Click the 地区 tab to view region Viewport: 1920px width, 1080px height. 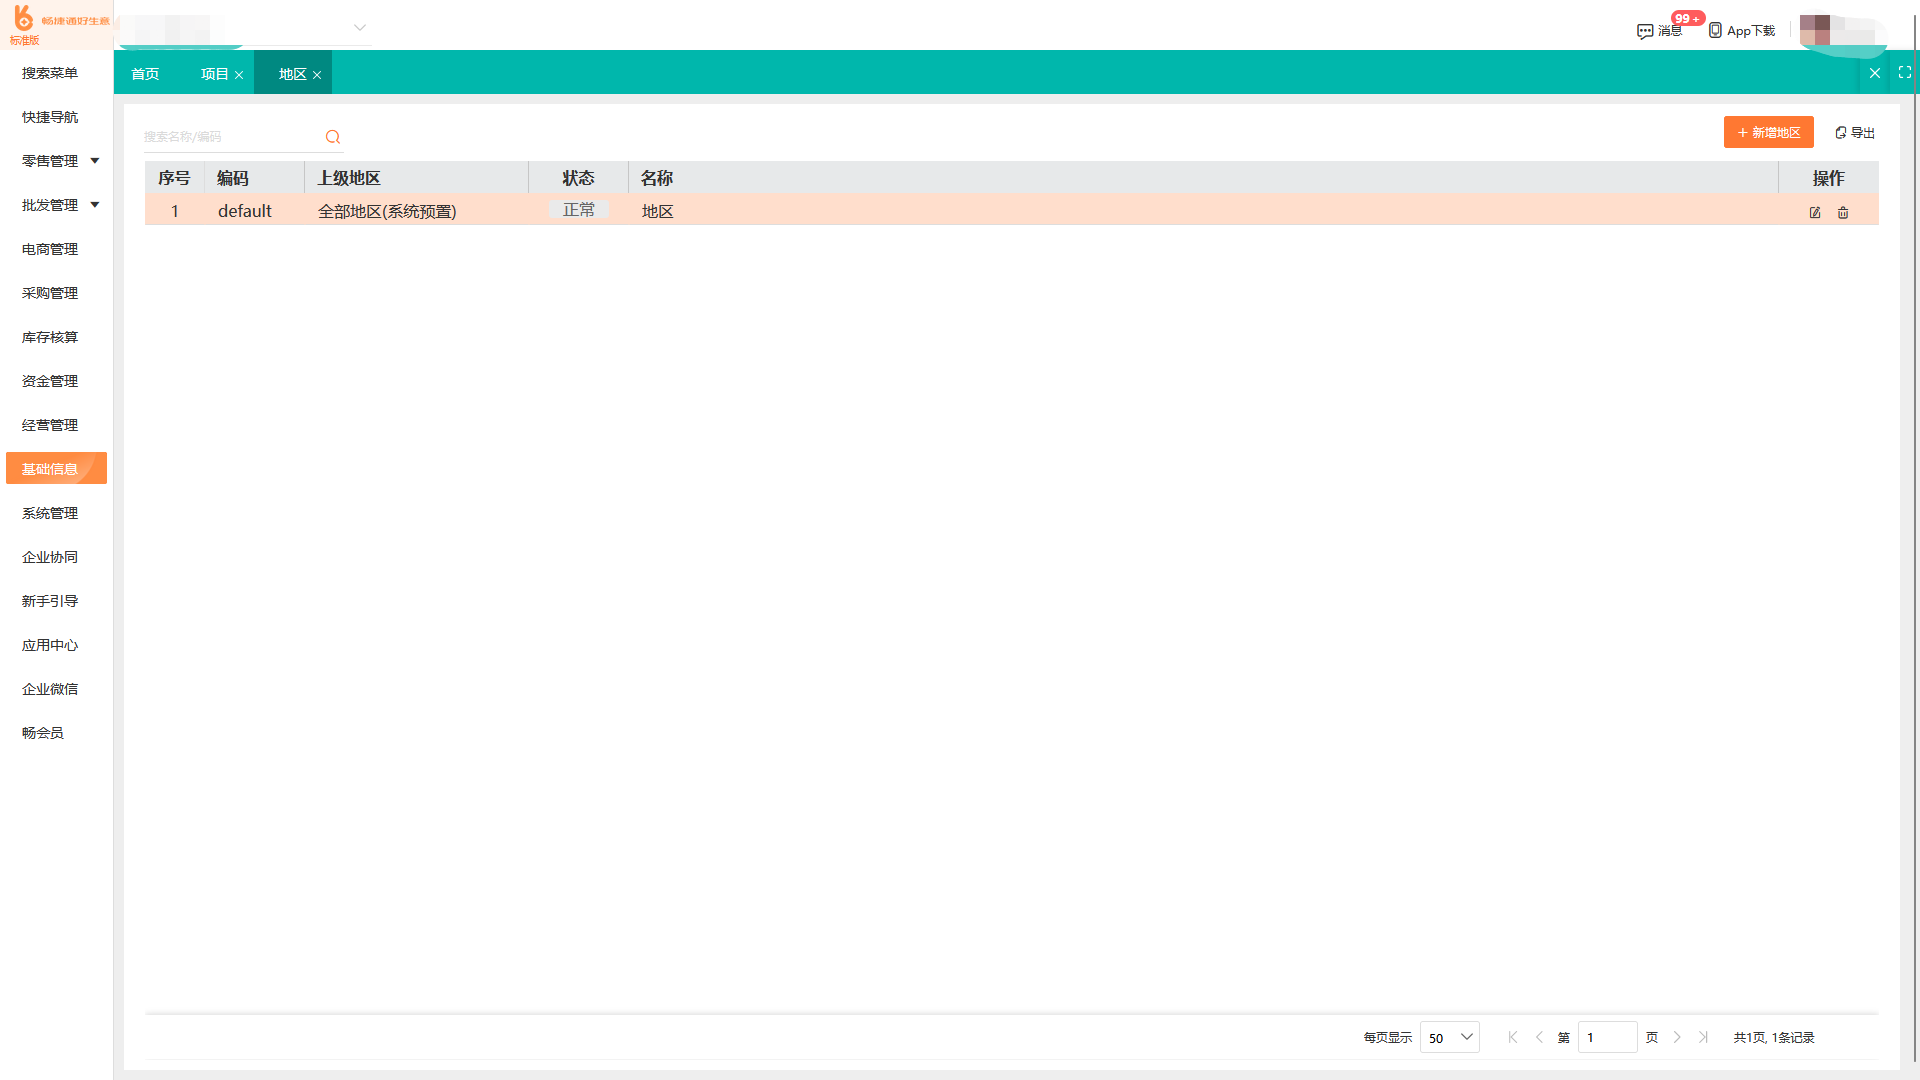291,74
